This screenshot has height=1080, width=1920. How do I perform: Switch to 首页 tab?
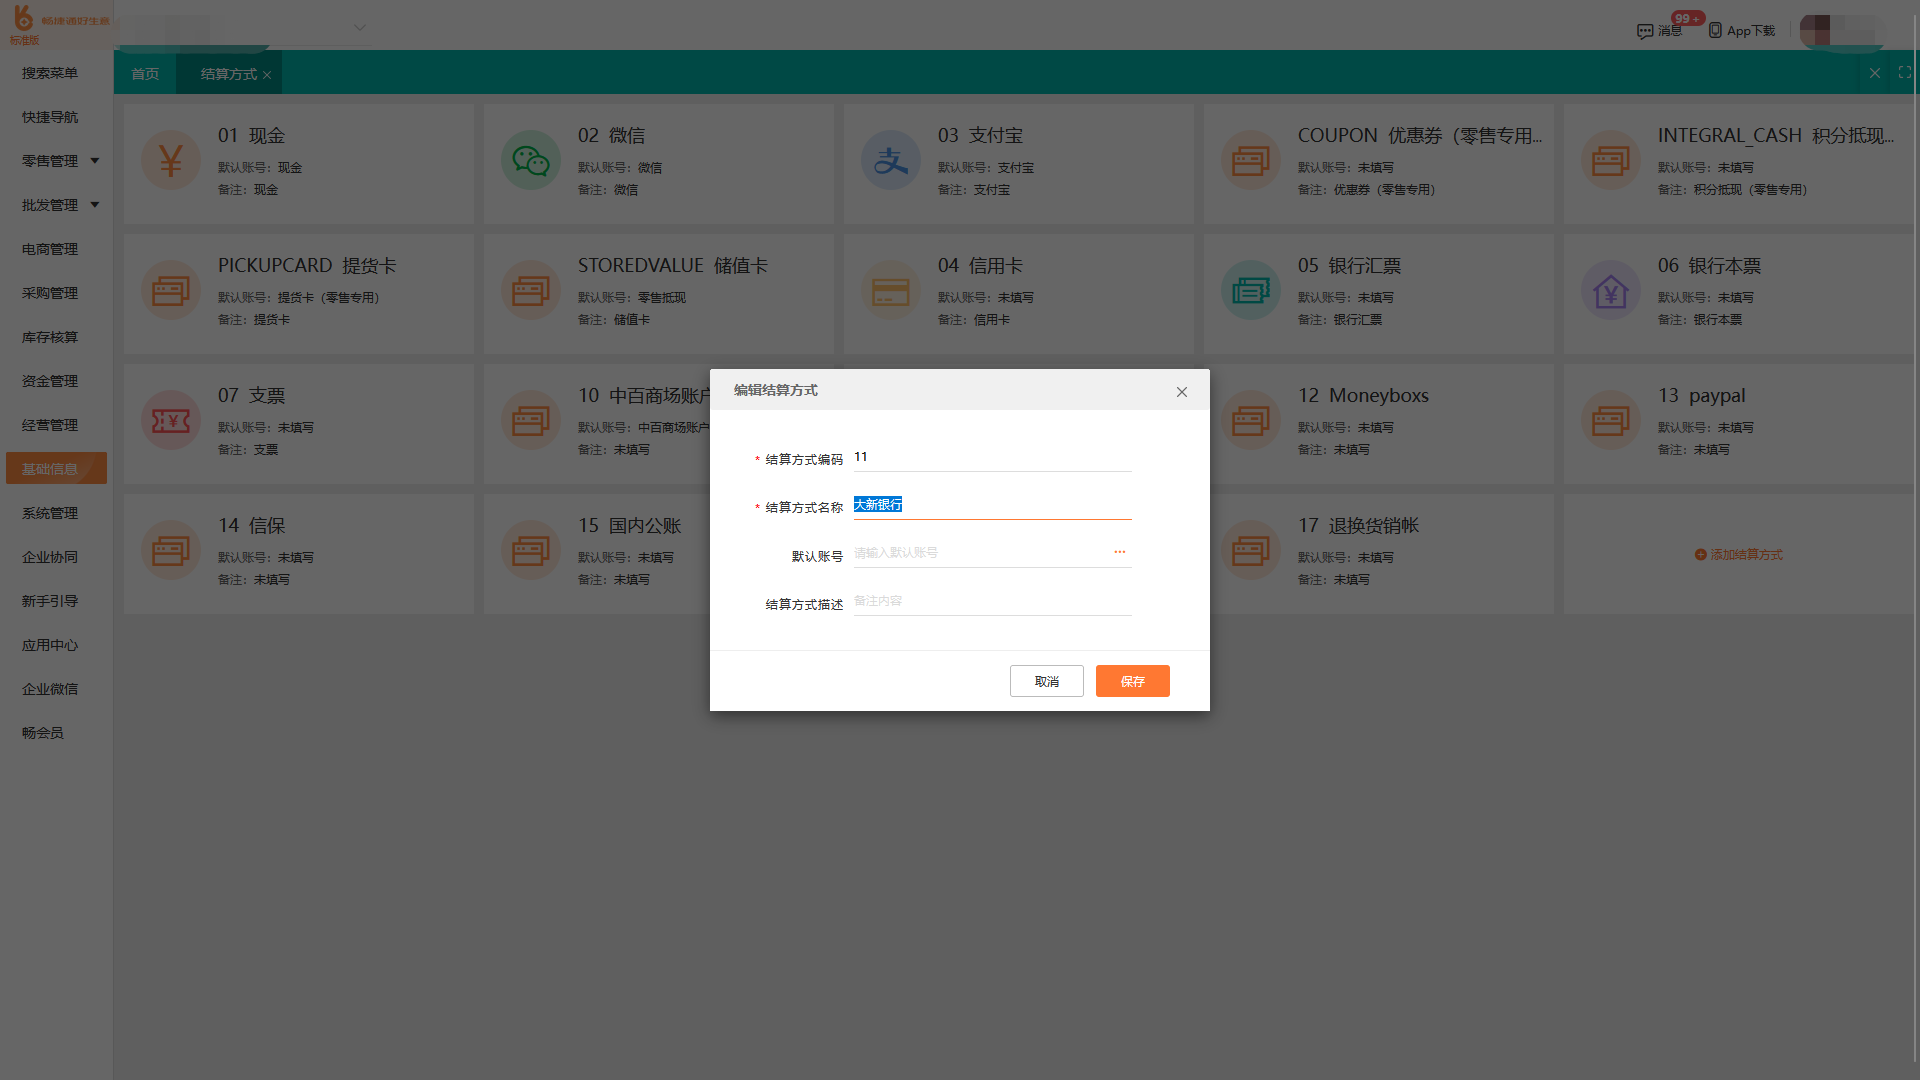coord(145,74)
